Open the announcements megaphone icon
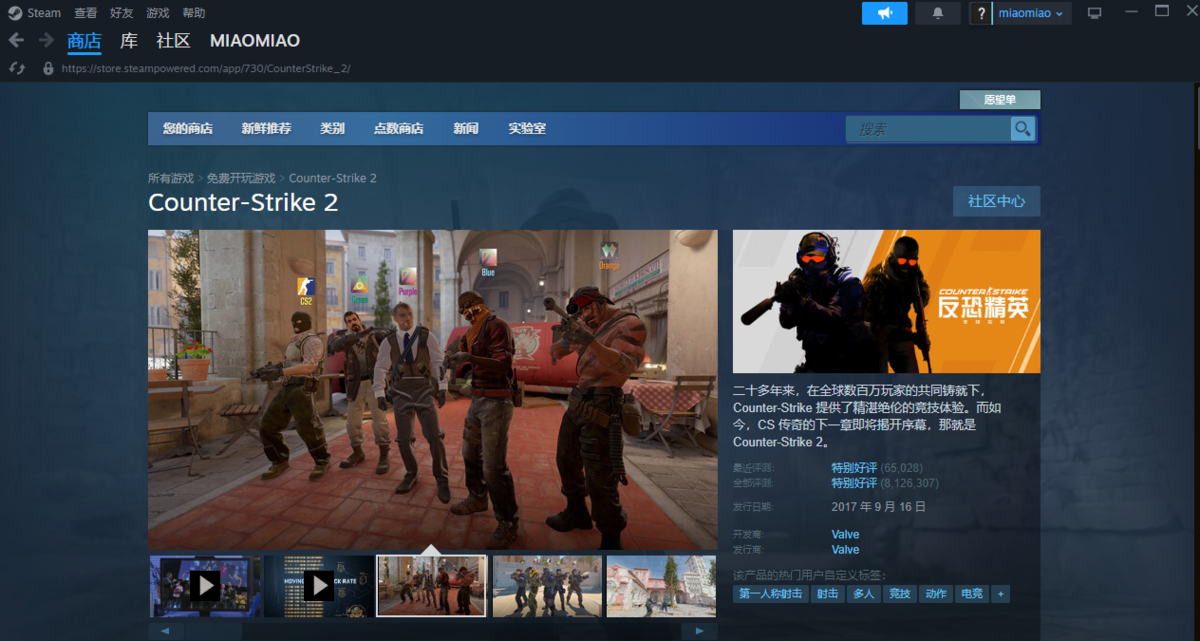Image resolution: width=1200 pixels, height=641 pixels. [x=884, y=13]
